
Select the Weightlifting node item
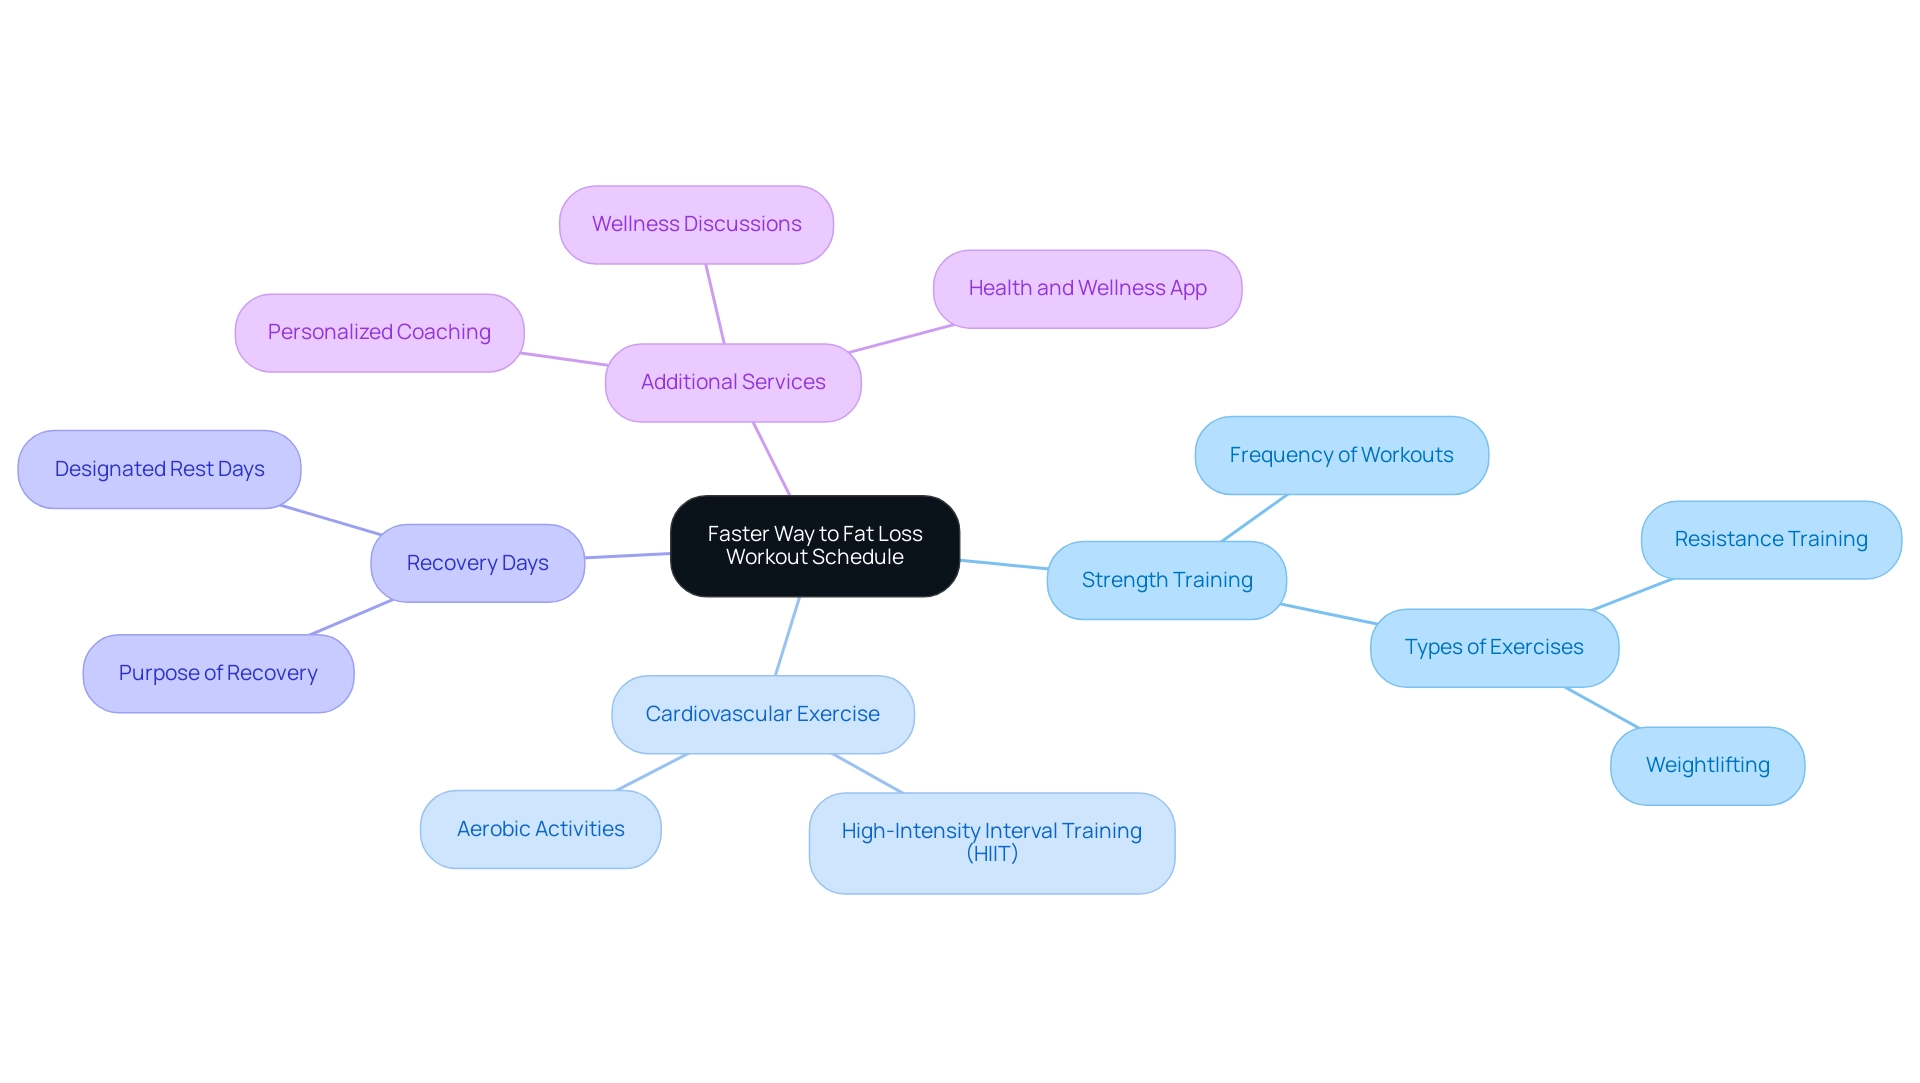click(1706, 762)
